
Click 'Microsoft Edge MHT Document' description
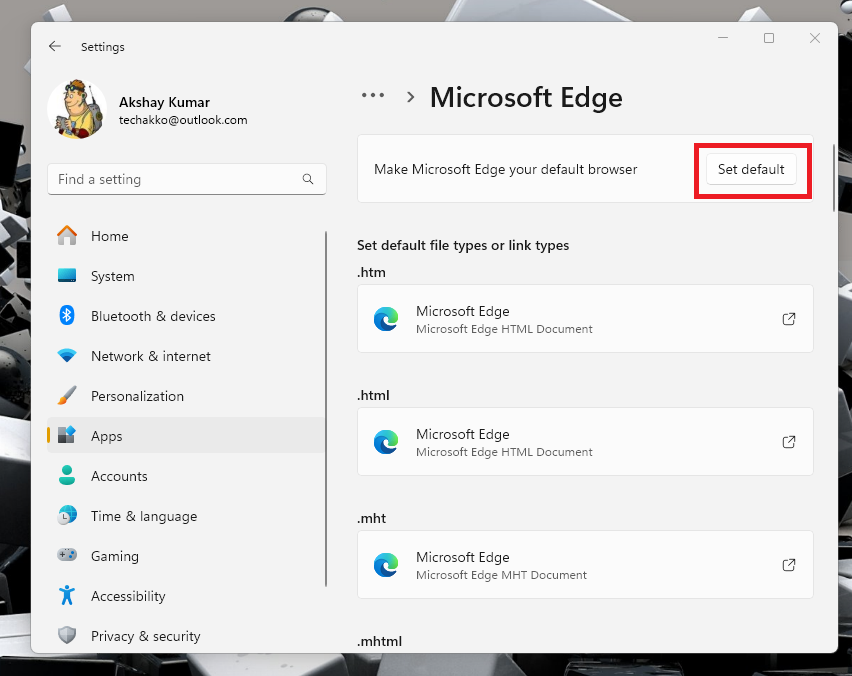[x=501, y=575]
